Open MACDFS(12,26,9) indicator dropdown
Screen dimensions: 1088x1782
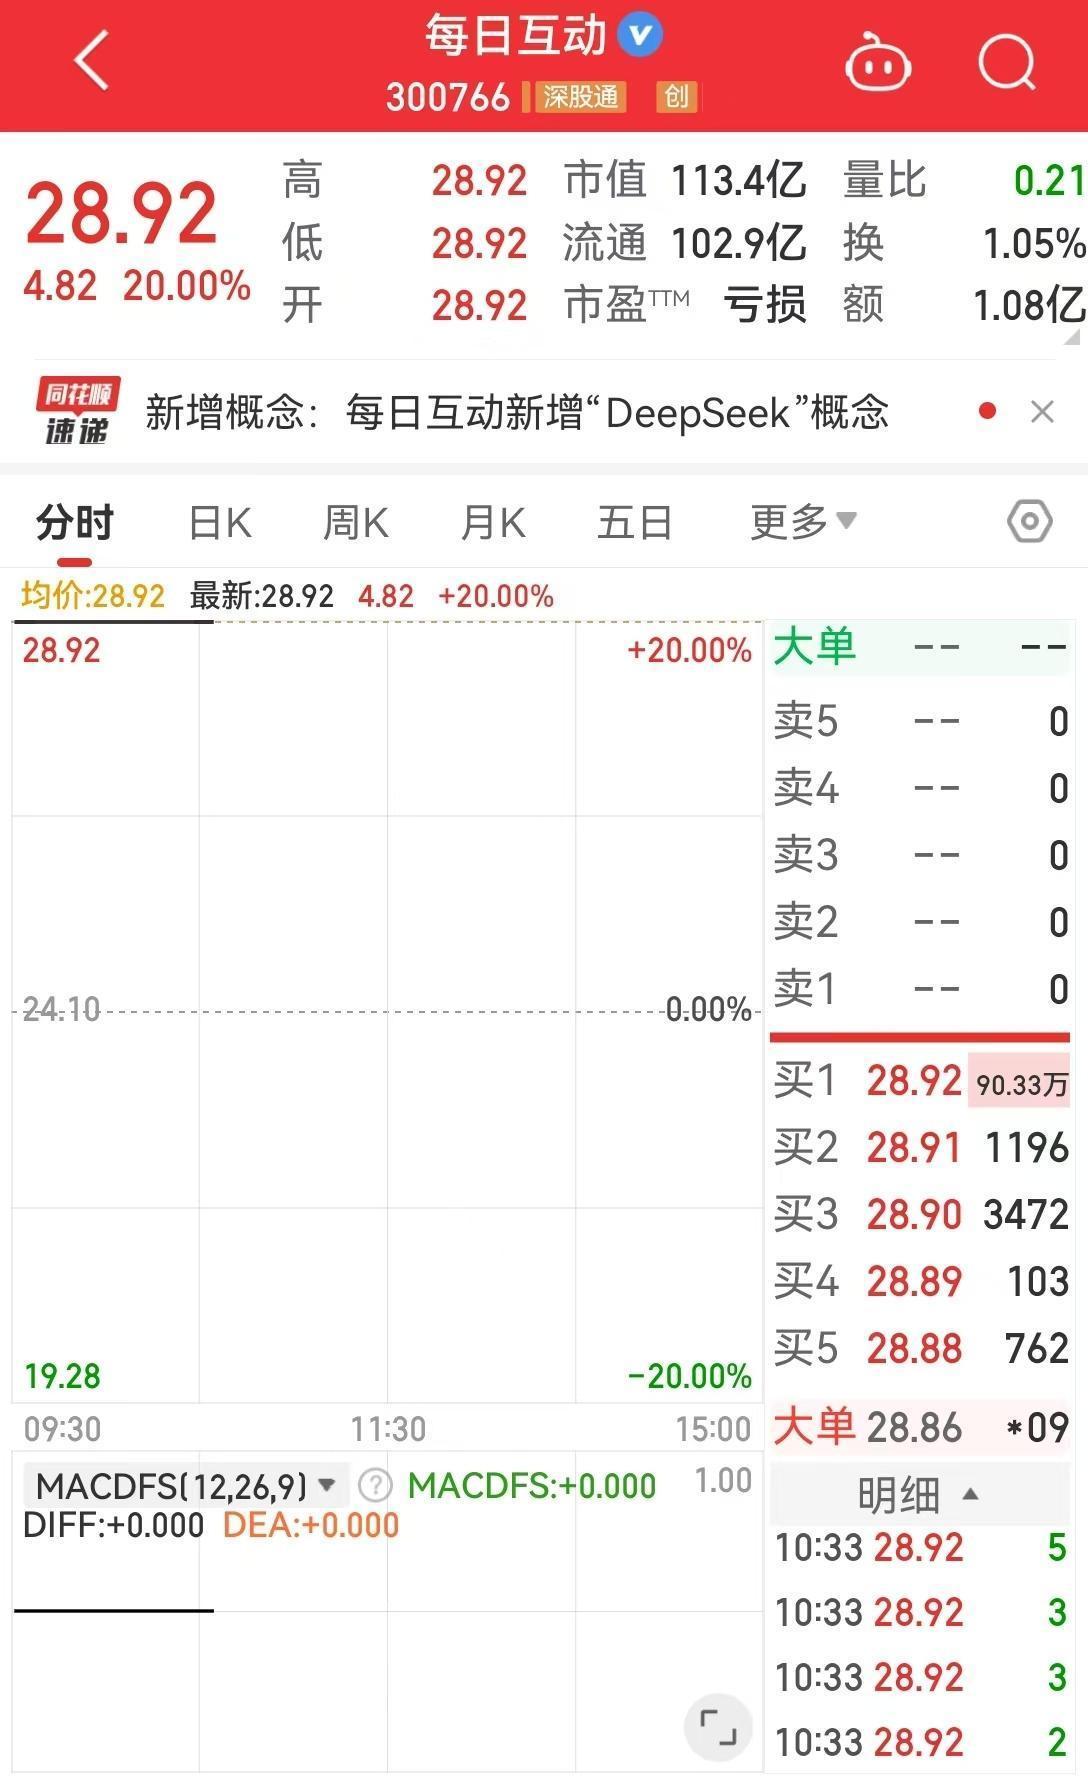184,1486
